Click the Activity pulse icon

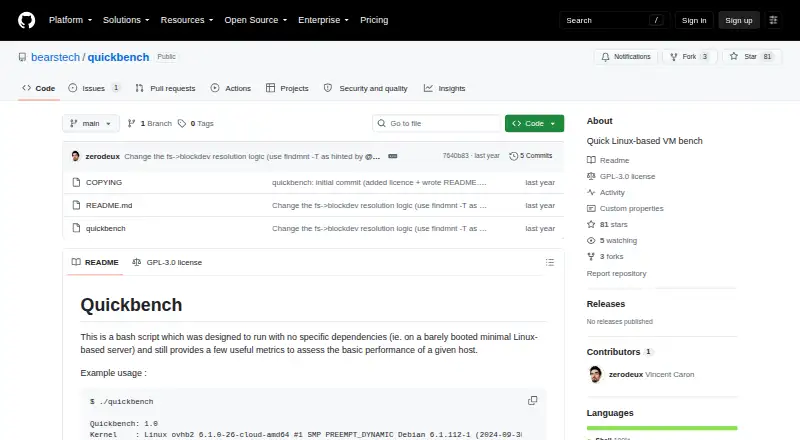click(x=591, y=192)
